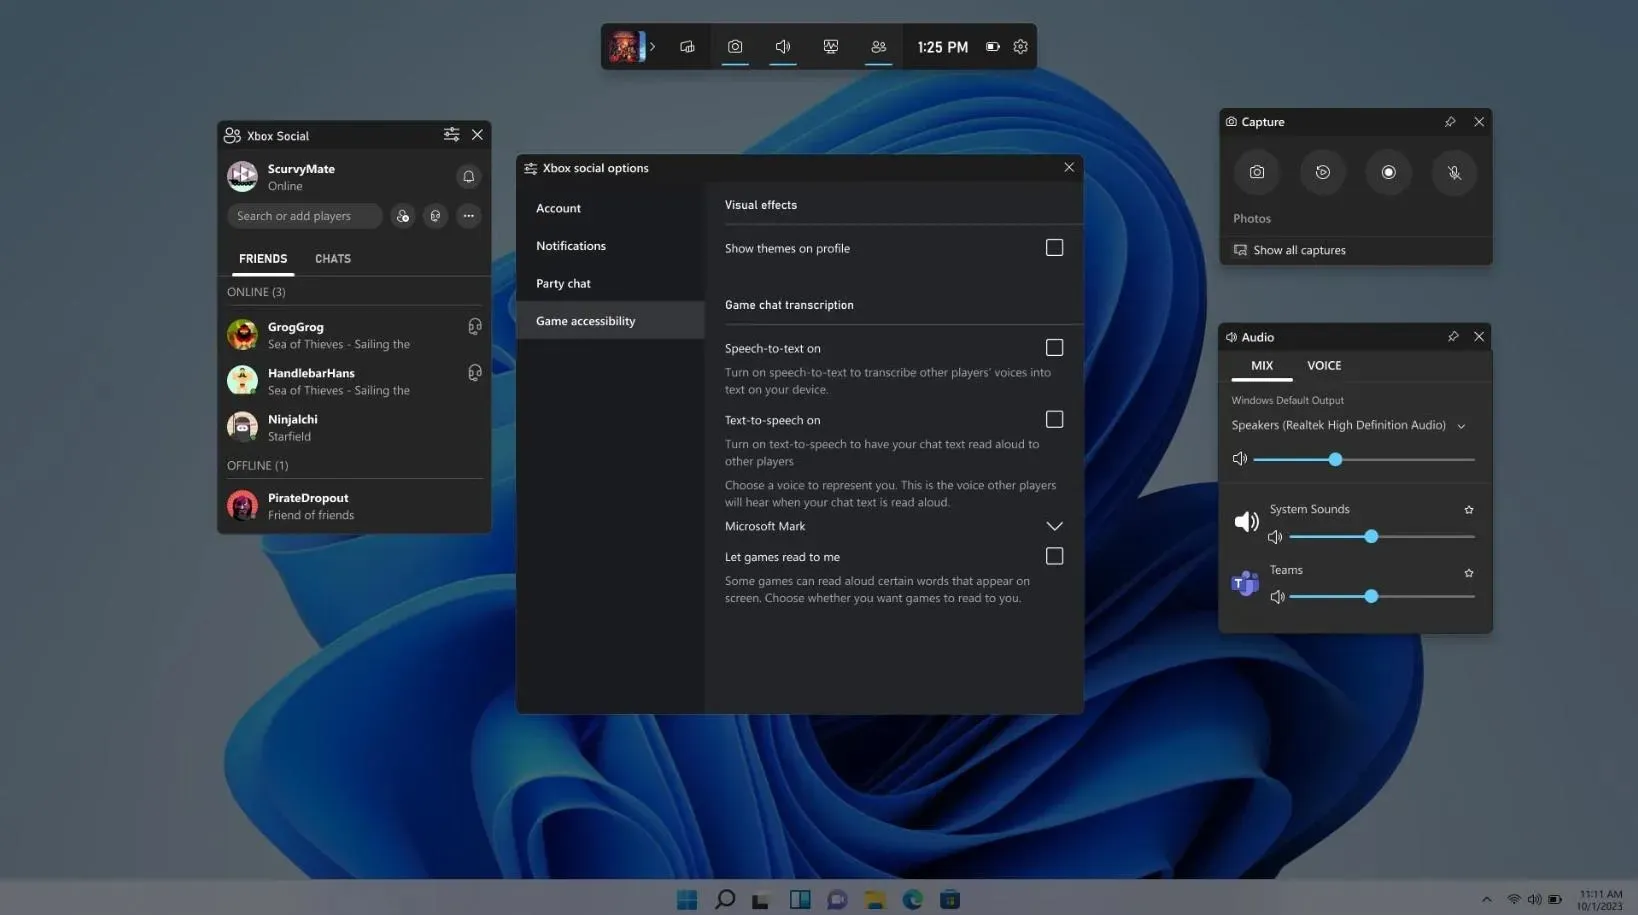Toggle the Xbox Social people icon in Game Bar
Viewport: 1638px width, 915px height.
[x=879, y=46]
